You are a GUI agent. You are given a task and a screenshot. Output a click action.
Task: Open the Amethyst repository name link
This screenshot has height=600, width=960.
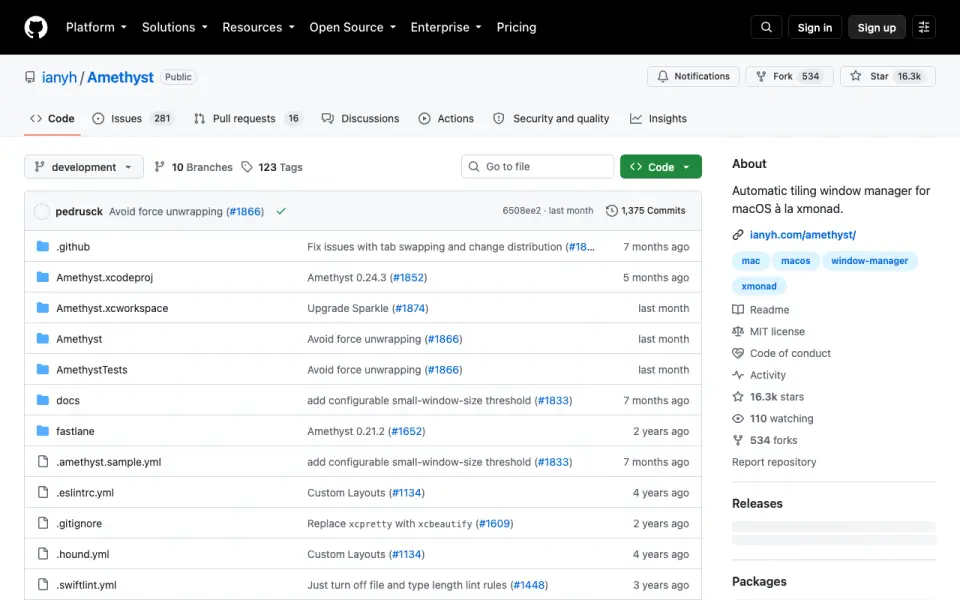pyautogui.click(x=120, y=77)
